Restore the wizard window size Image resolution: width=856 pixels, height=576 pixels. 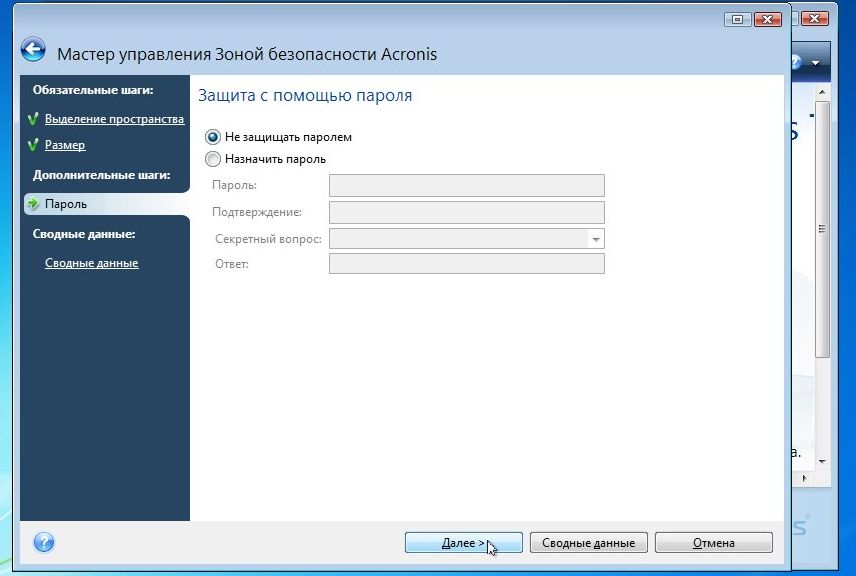pyautogui.click(x=738, y=20)
